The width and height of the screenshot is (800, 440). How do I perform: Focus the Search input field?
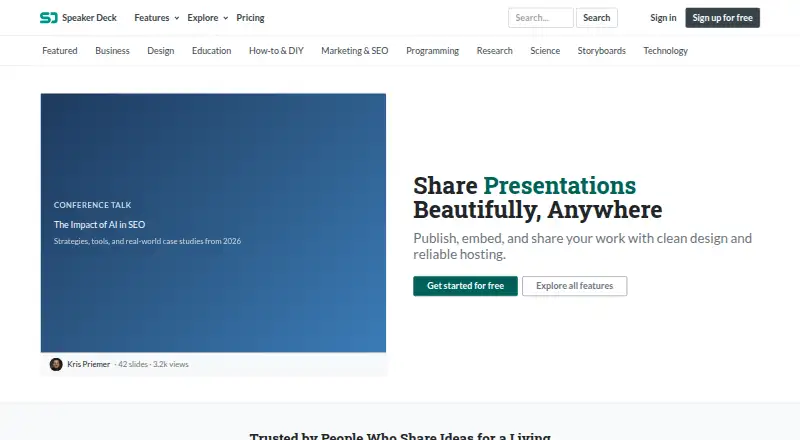(541, 18)
